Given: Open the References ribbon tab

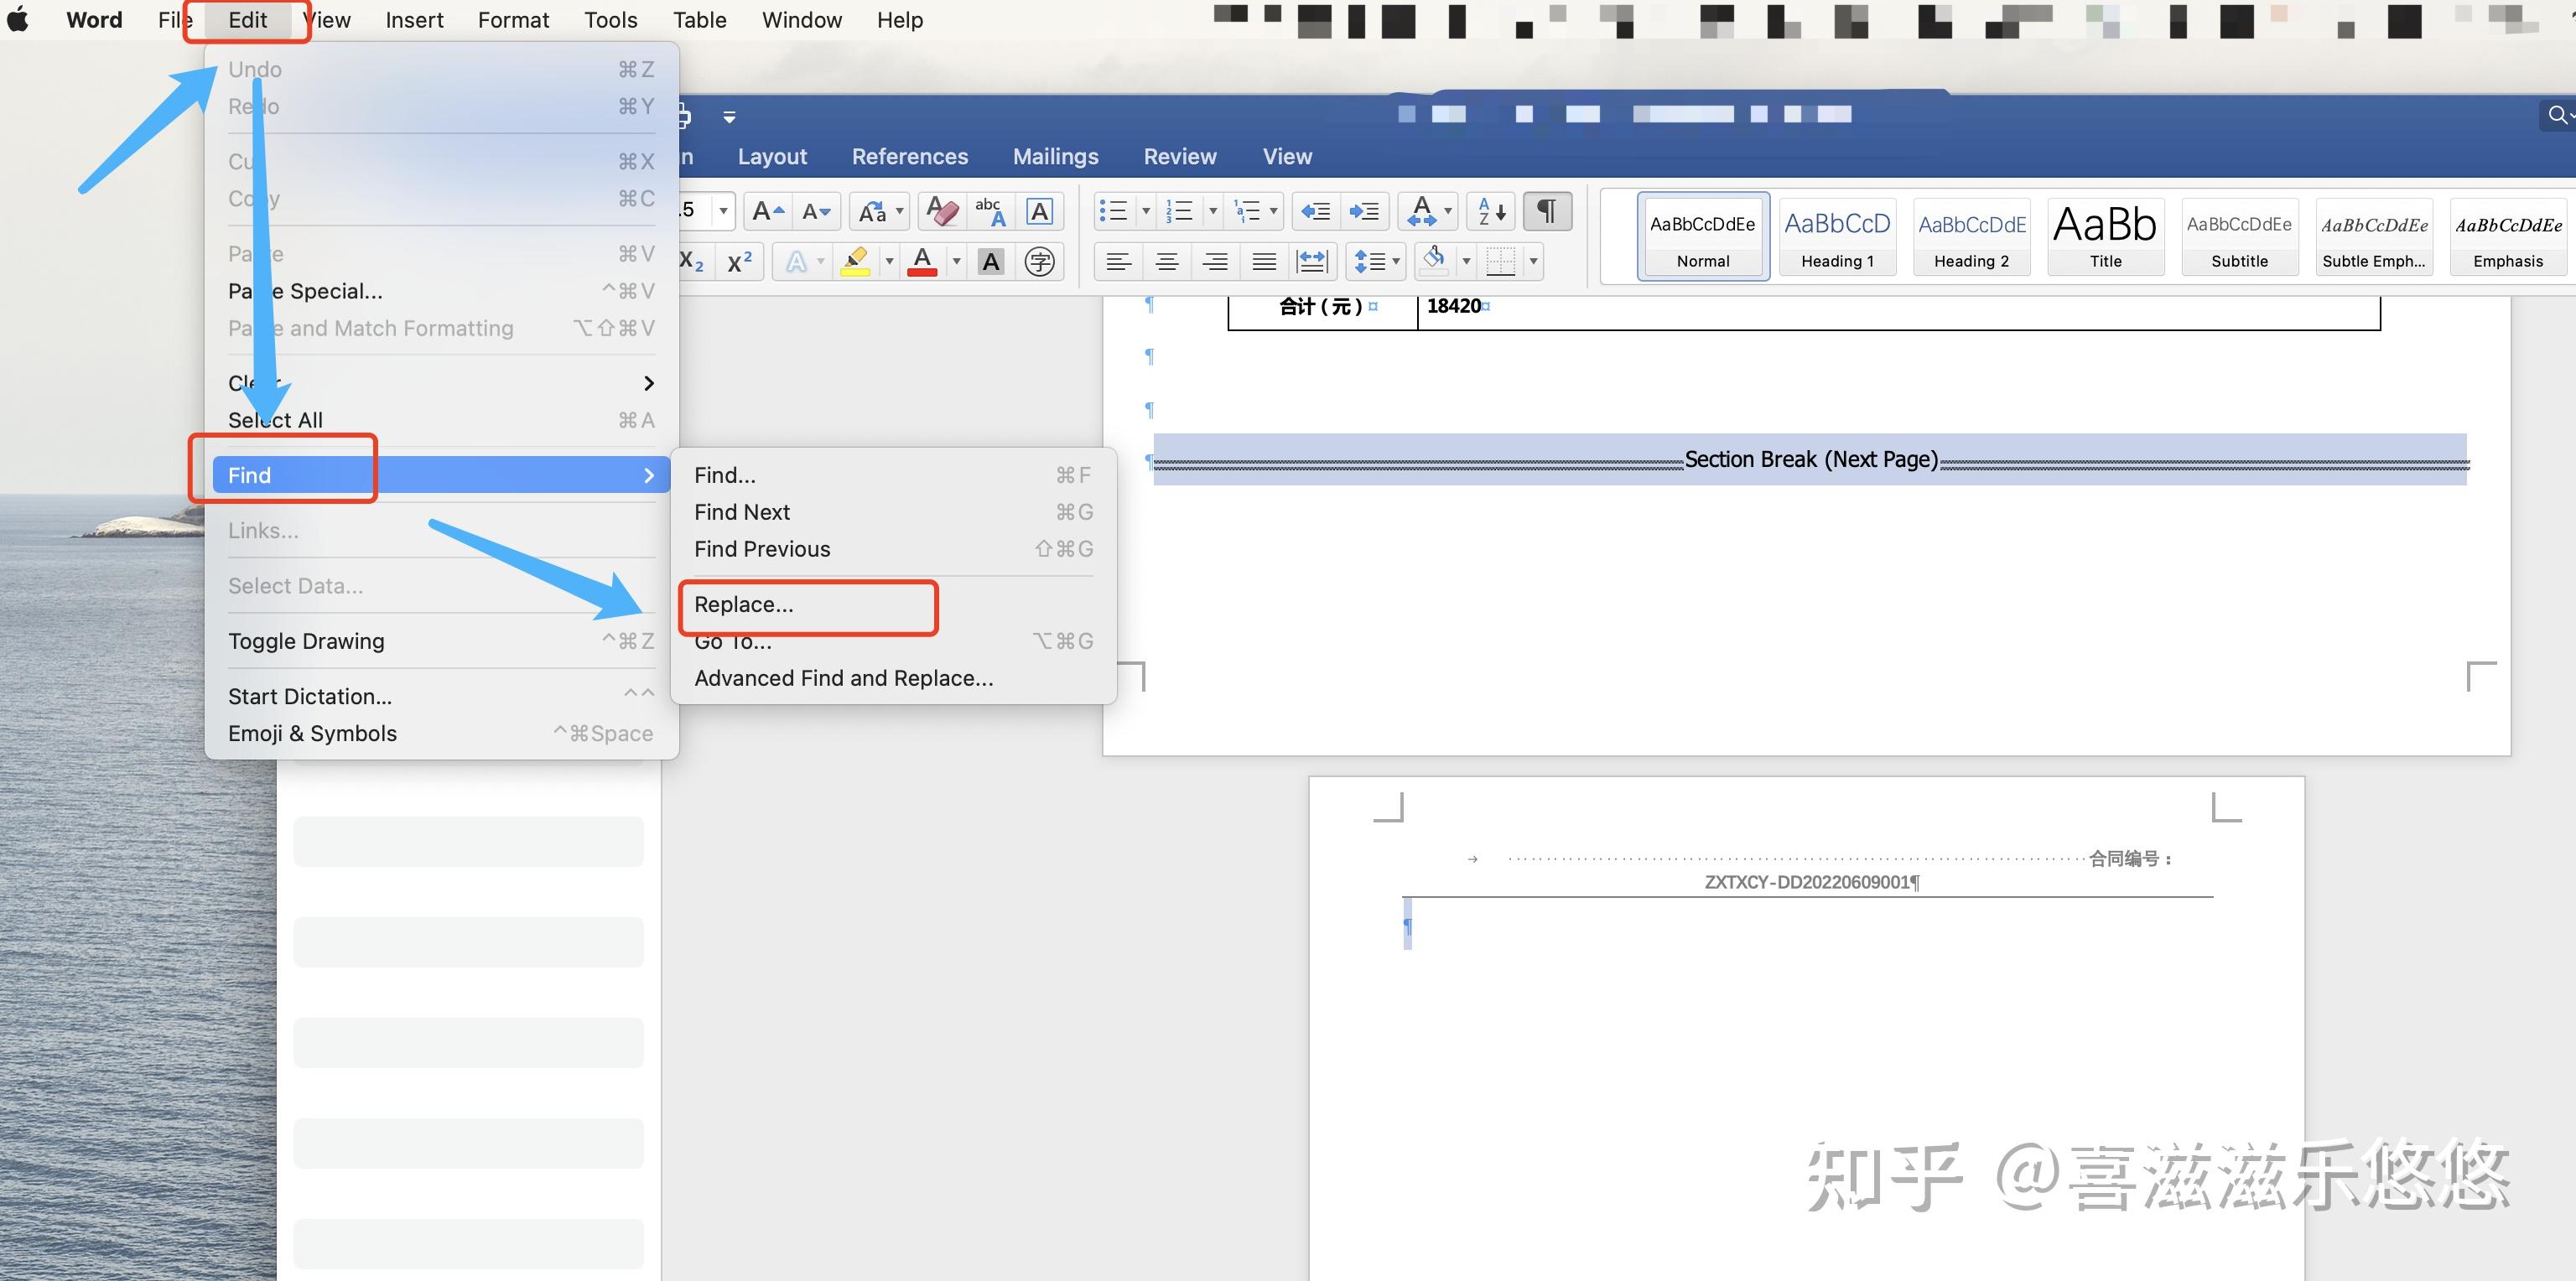Looking at the screenshot, I should point(909,157).
